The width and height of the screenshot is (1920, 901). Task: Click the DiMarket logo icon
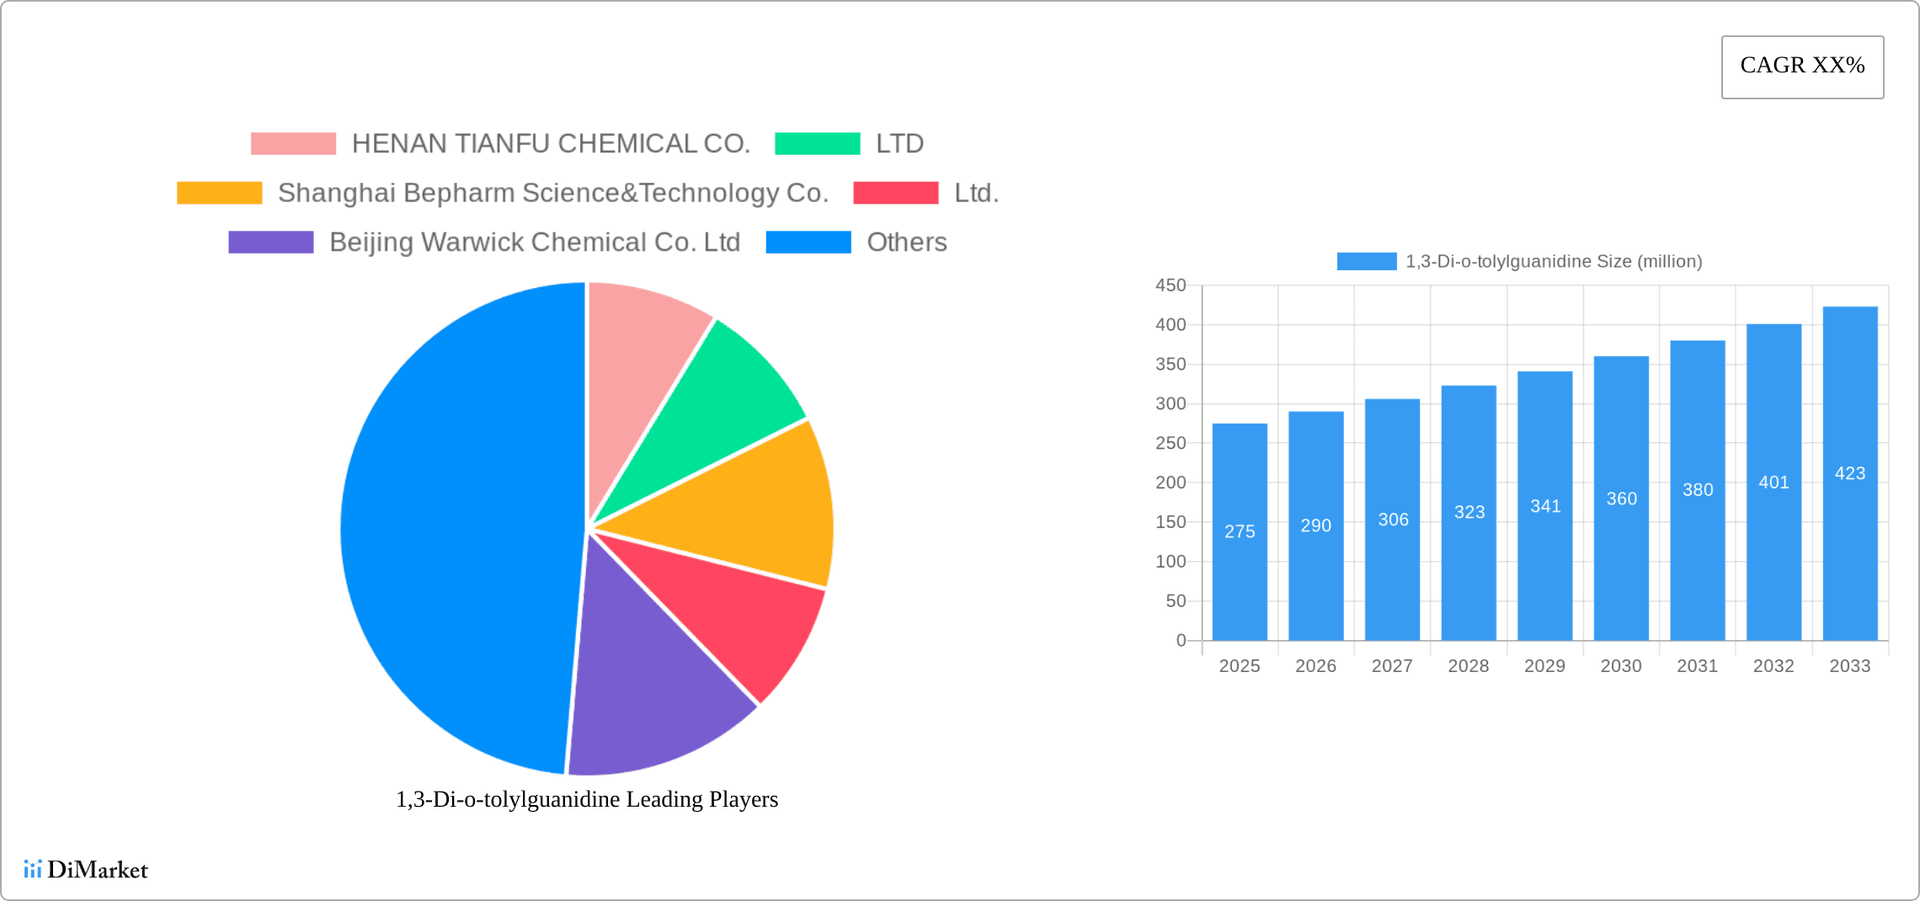(33, 867)
